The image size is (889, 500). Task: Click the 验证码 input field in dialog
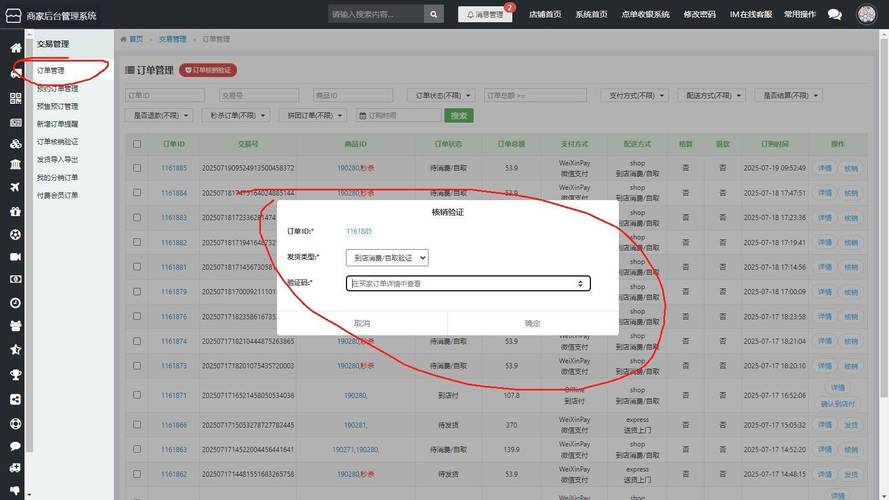pyautogui.click(x=467, y=284)
